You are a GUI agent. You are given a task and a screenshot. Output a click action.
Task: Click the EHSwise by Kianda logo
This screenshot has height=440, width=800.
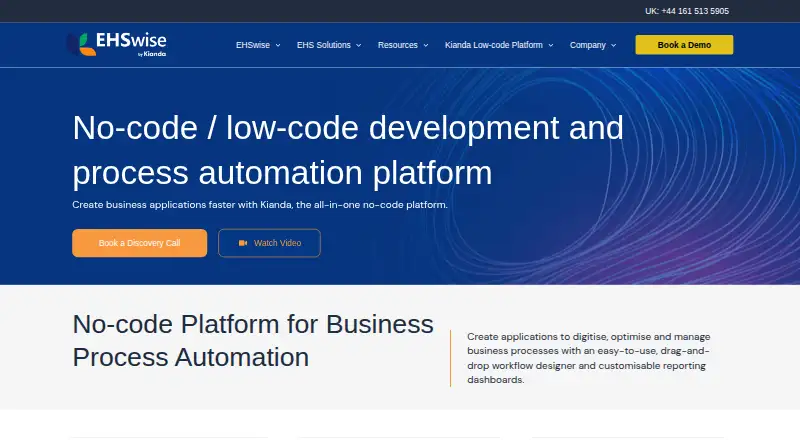pos(116,44)
